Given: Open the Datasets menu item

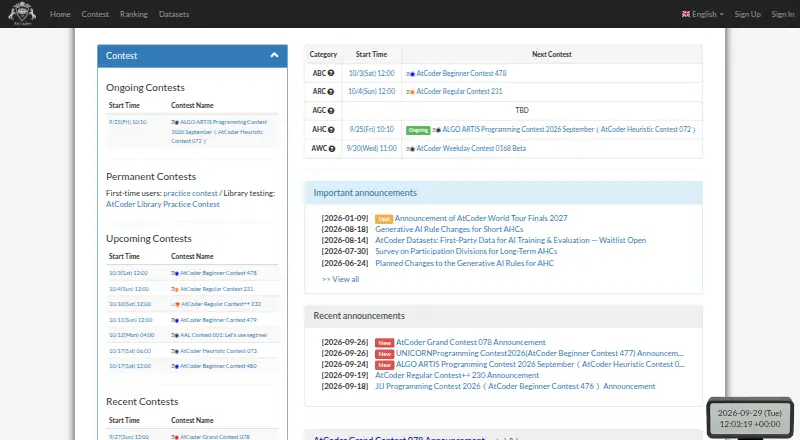Looking at the screenshot, I should 174,14.
